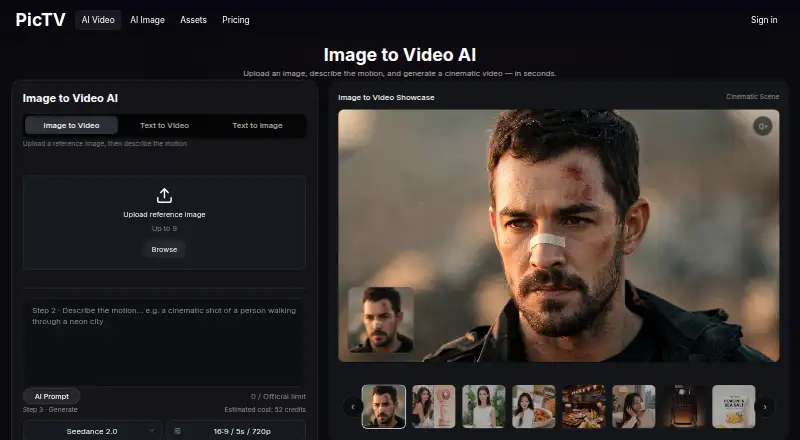
Task: Select the woman in white dress thumbnail
Action: [484, 406]
